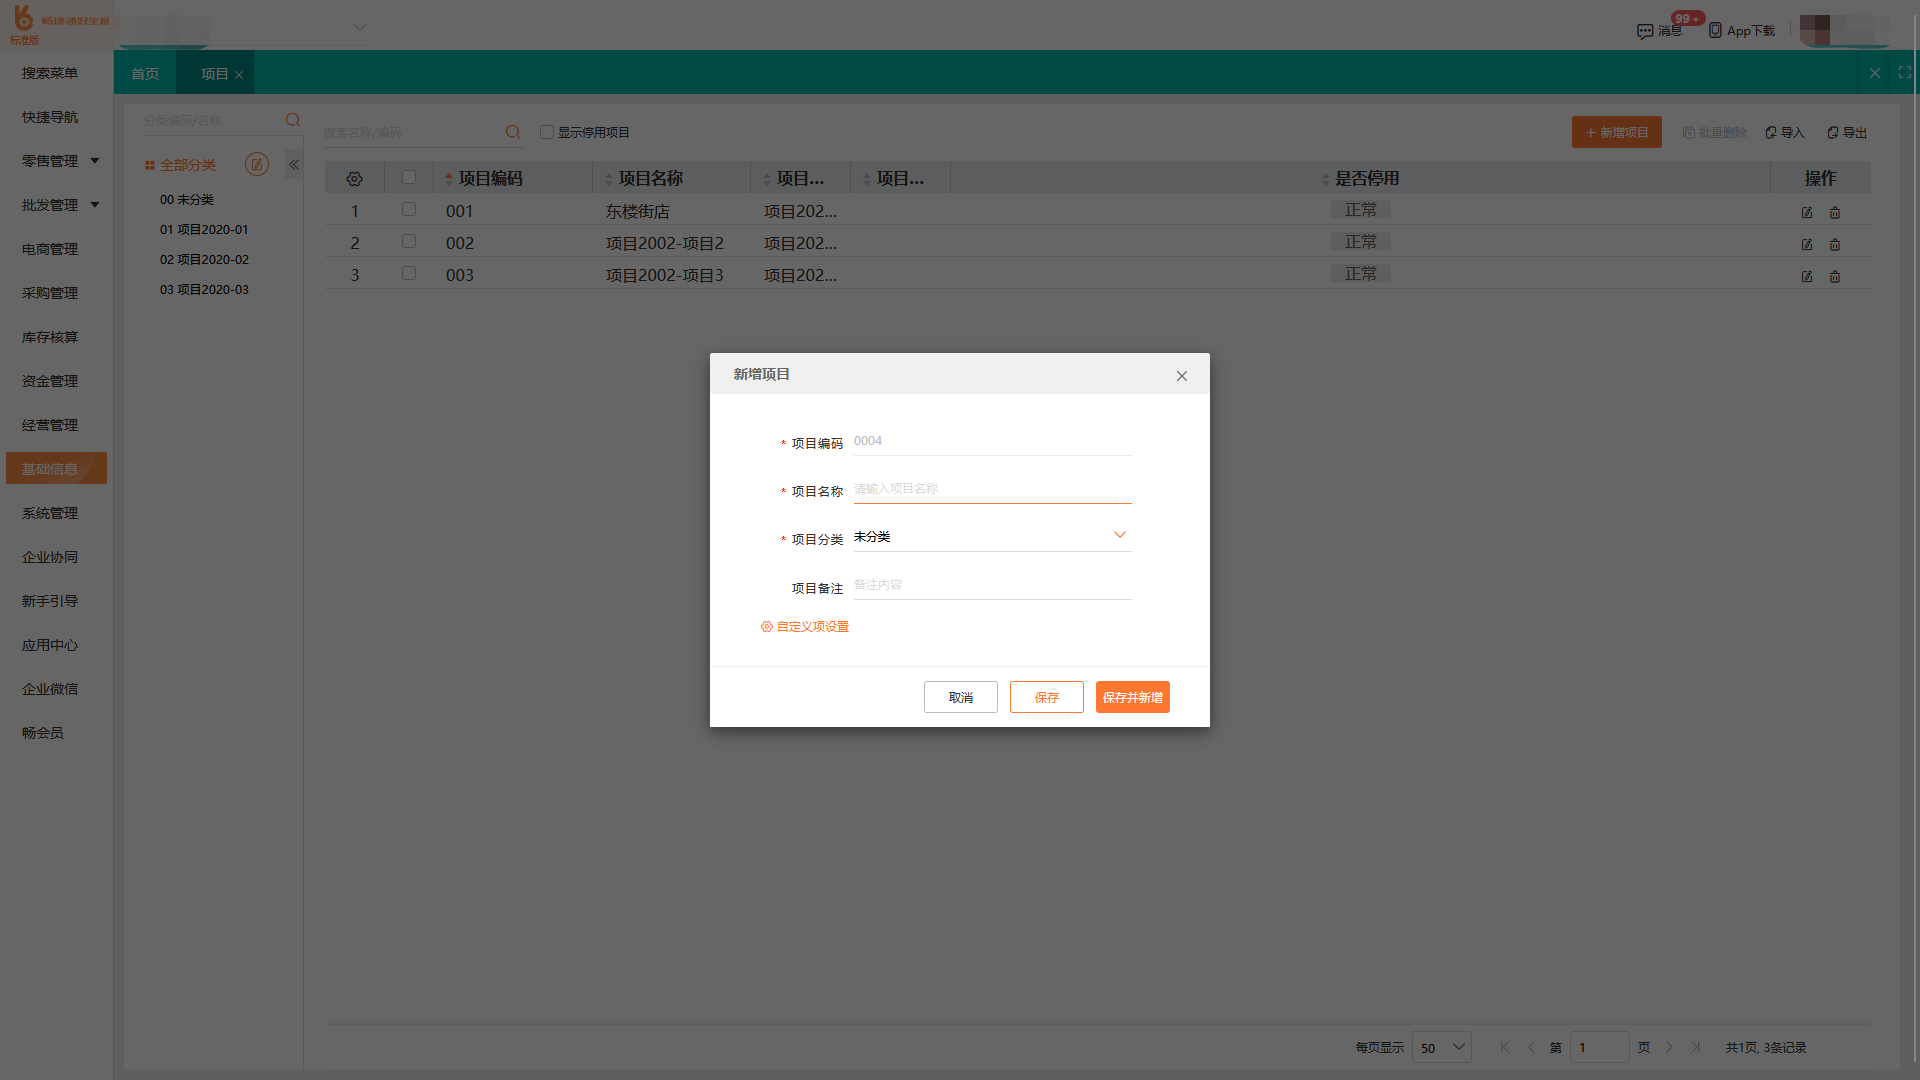Image resolution: width=1920 pixels, height=1080 pixels.
Task: Click the search icon in project list
Action: pos(513,132)
